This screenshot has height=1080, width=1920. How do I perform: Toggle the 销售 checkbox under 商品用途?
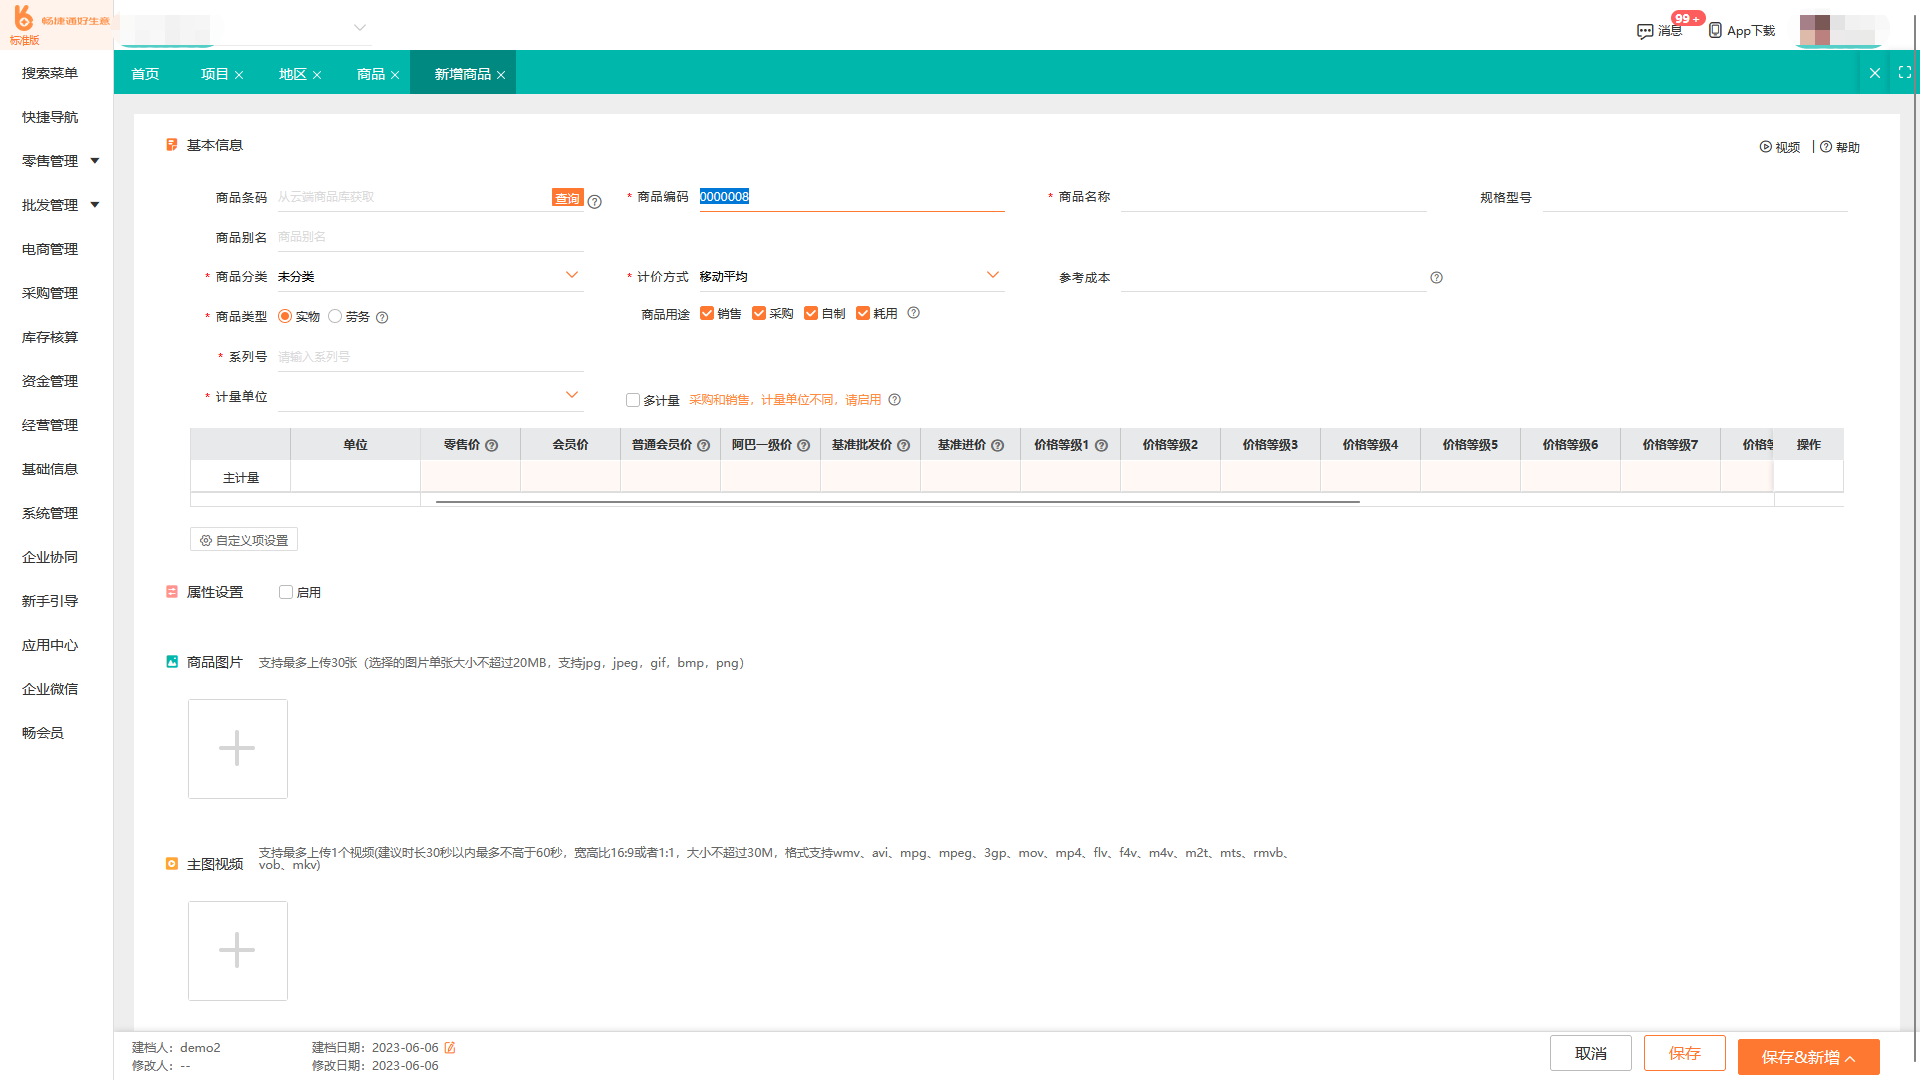(708, 313)
